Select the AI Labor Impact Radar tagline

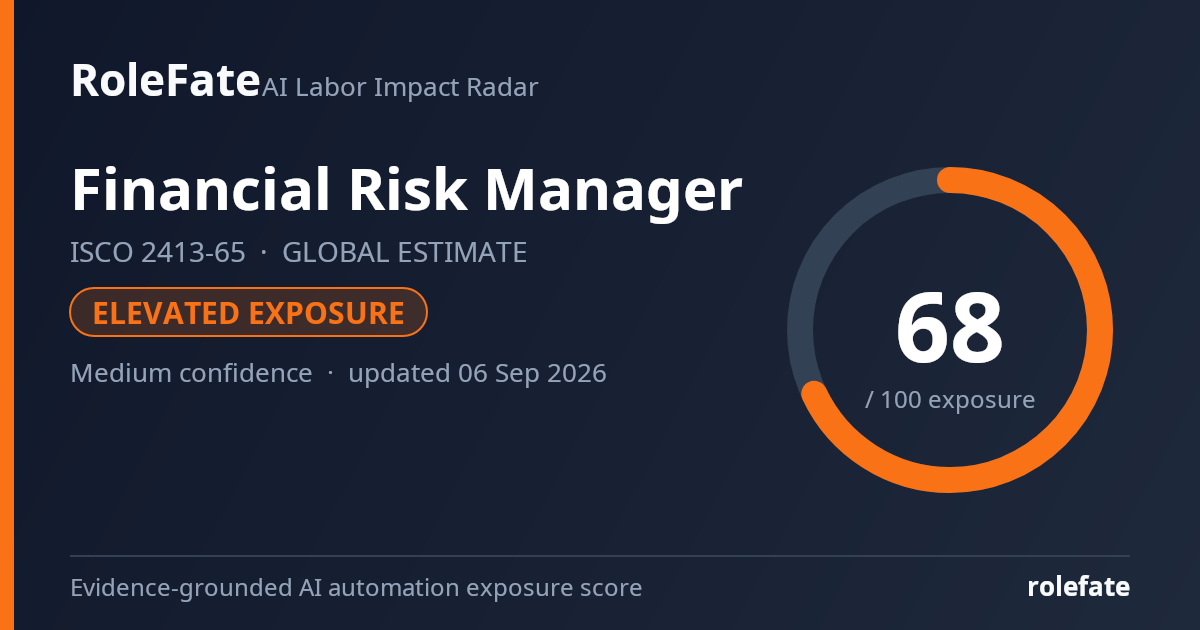400,87
